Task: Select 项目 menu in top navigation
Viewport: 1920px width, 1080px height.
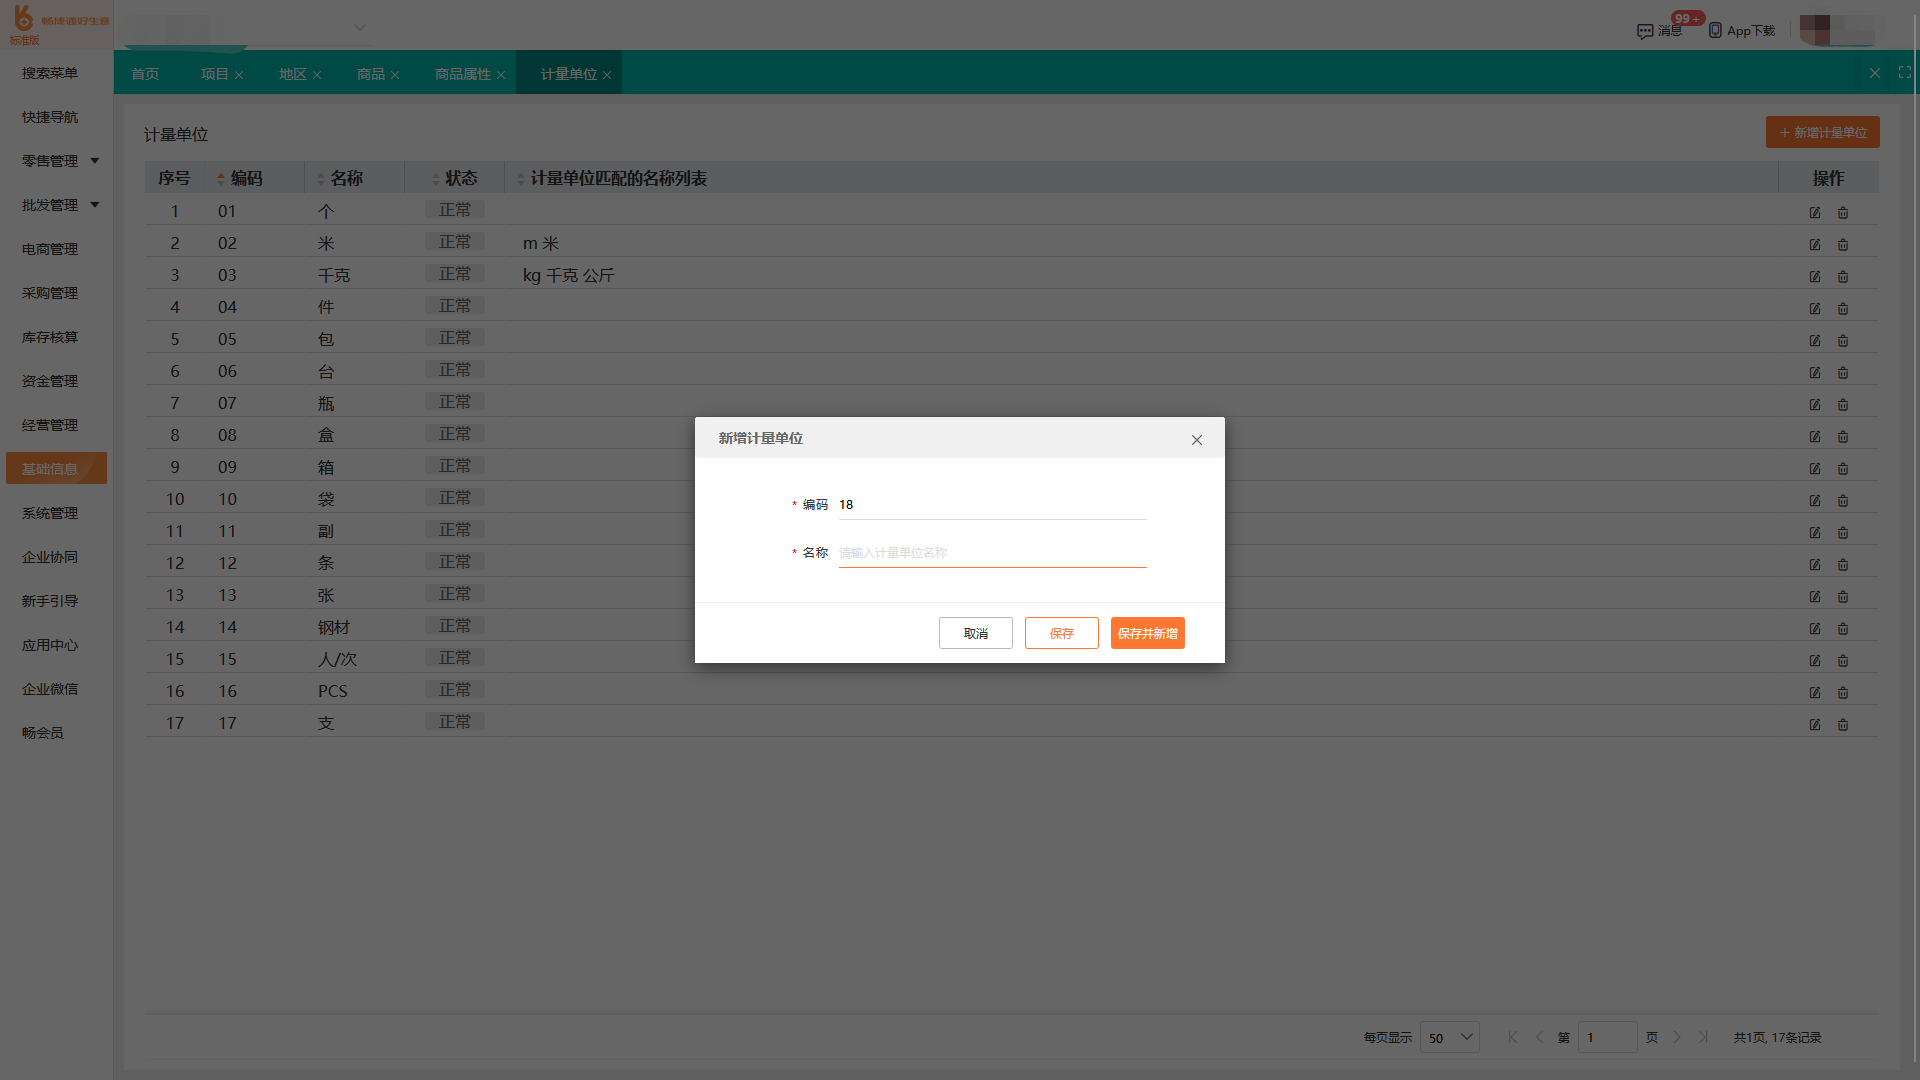Action: [215, 73]
